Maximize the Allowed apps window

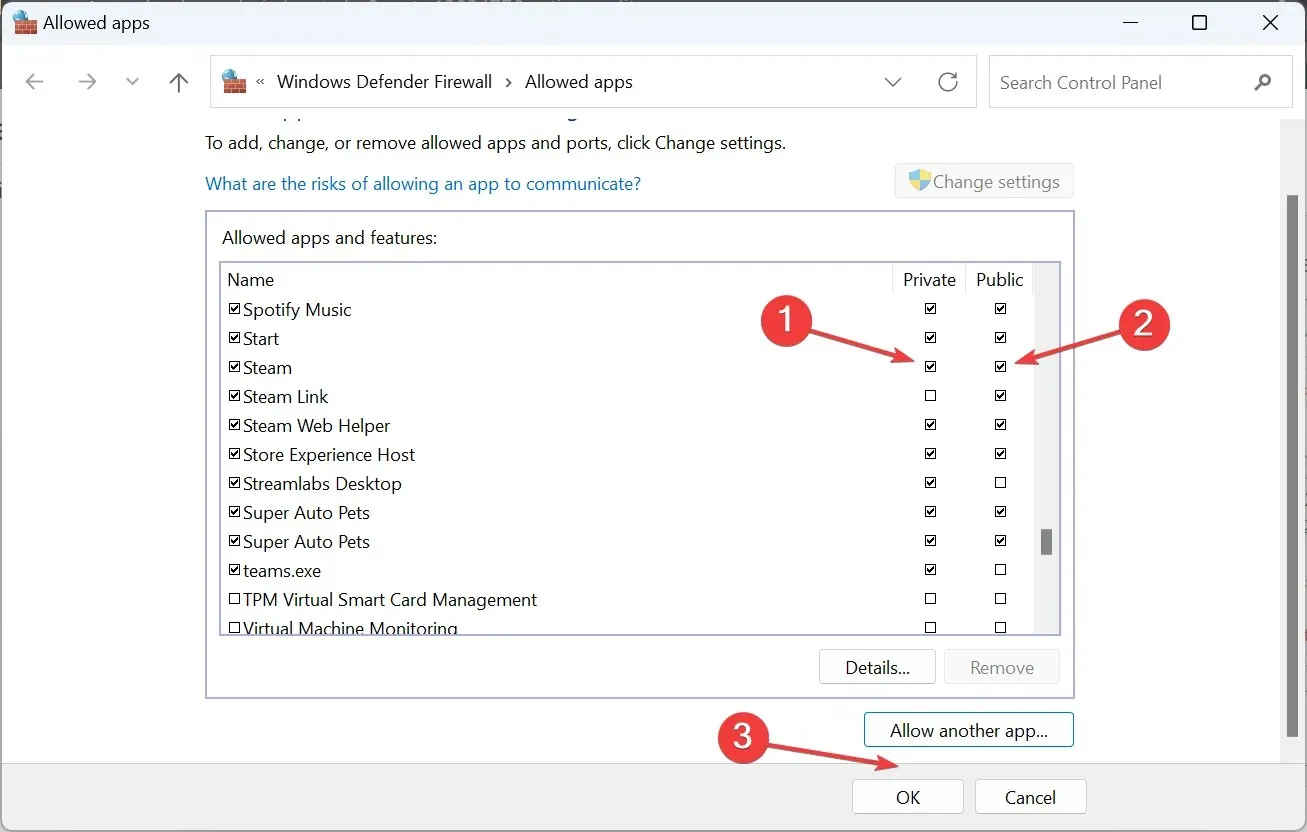pos(1200,23)
